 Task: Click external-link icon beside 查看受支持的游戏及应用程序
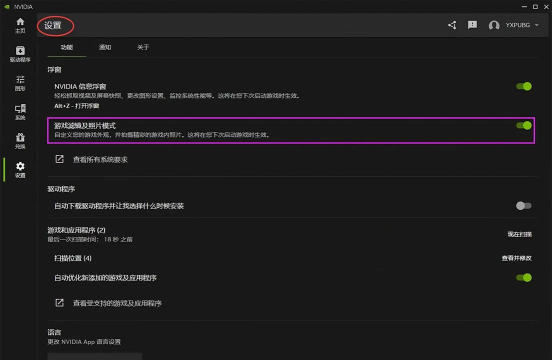59,303
